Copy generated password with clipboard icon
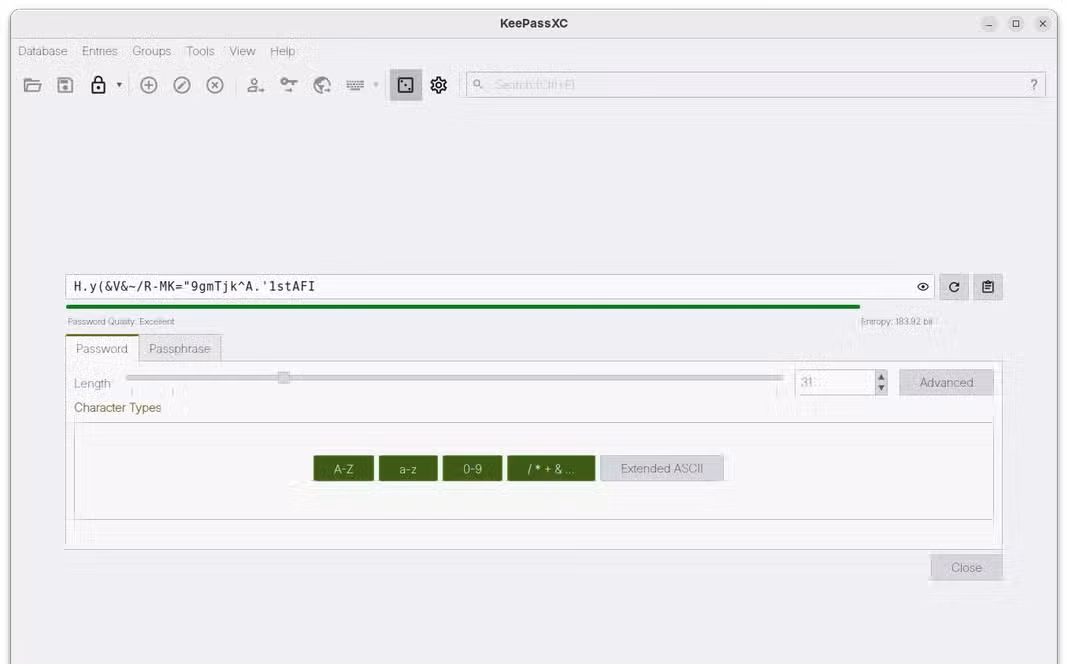The image size is (1068, 664). point(988,287)
